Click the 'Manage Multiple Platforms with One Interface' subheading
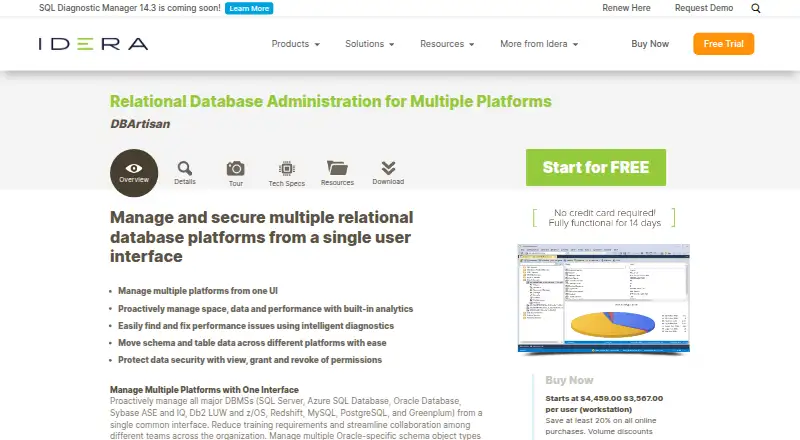The width and height of the screenshot is (800, 440). (x=204, y=390)
